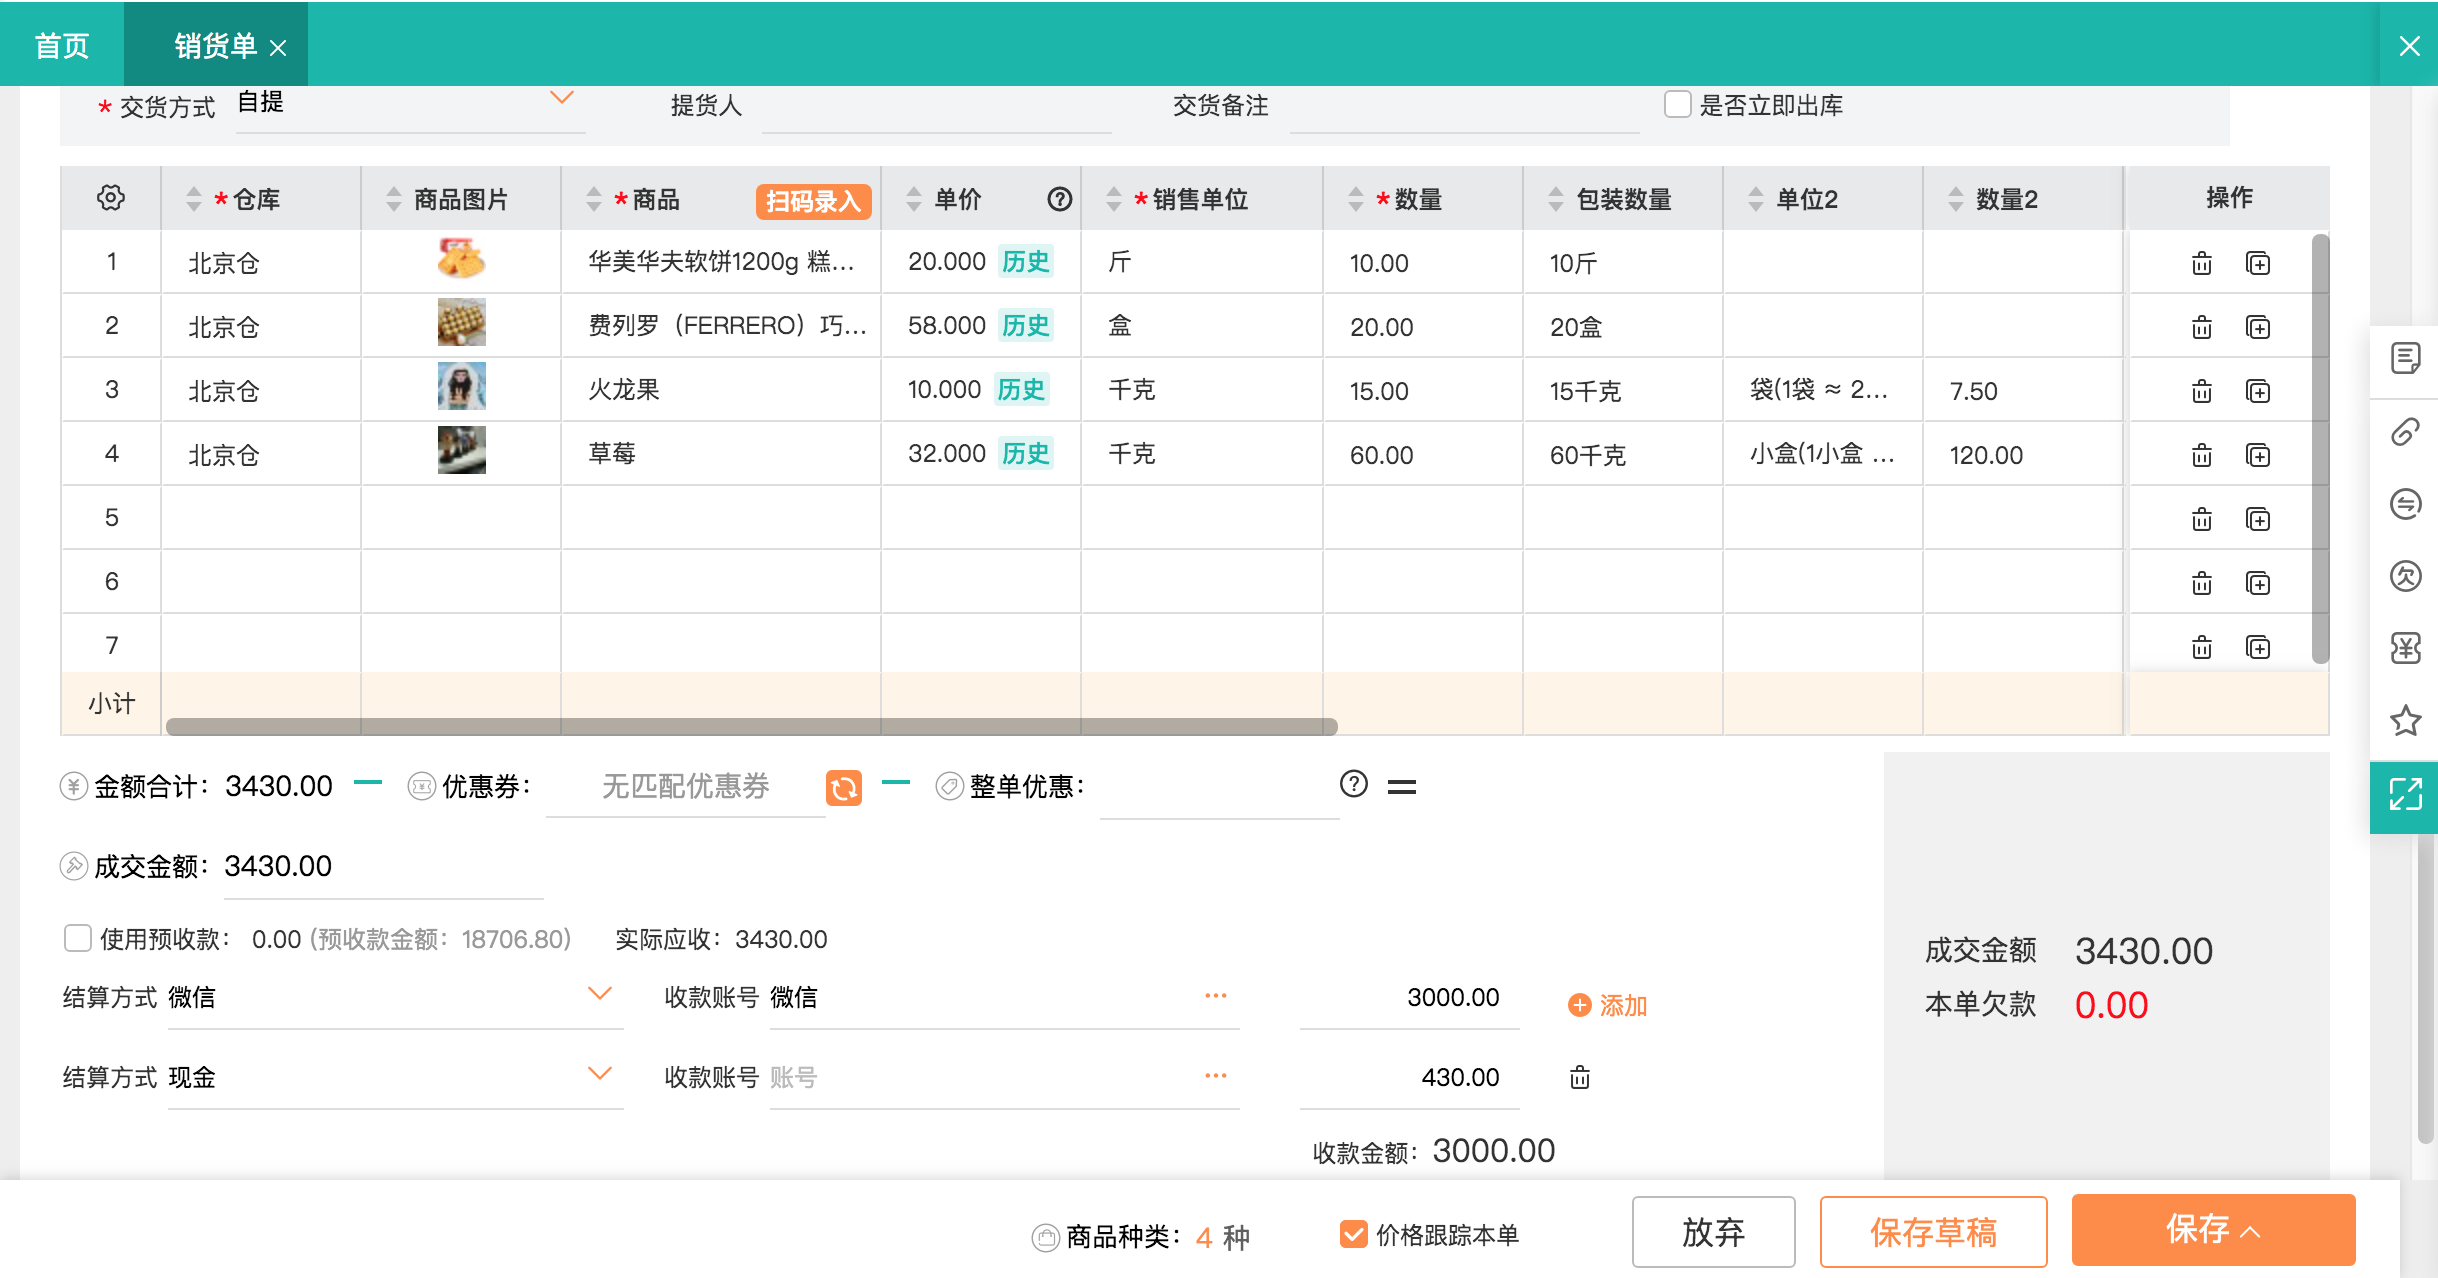Click the barcode scan entry icon

tap(814, 200)
